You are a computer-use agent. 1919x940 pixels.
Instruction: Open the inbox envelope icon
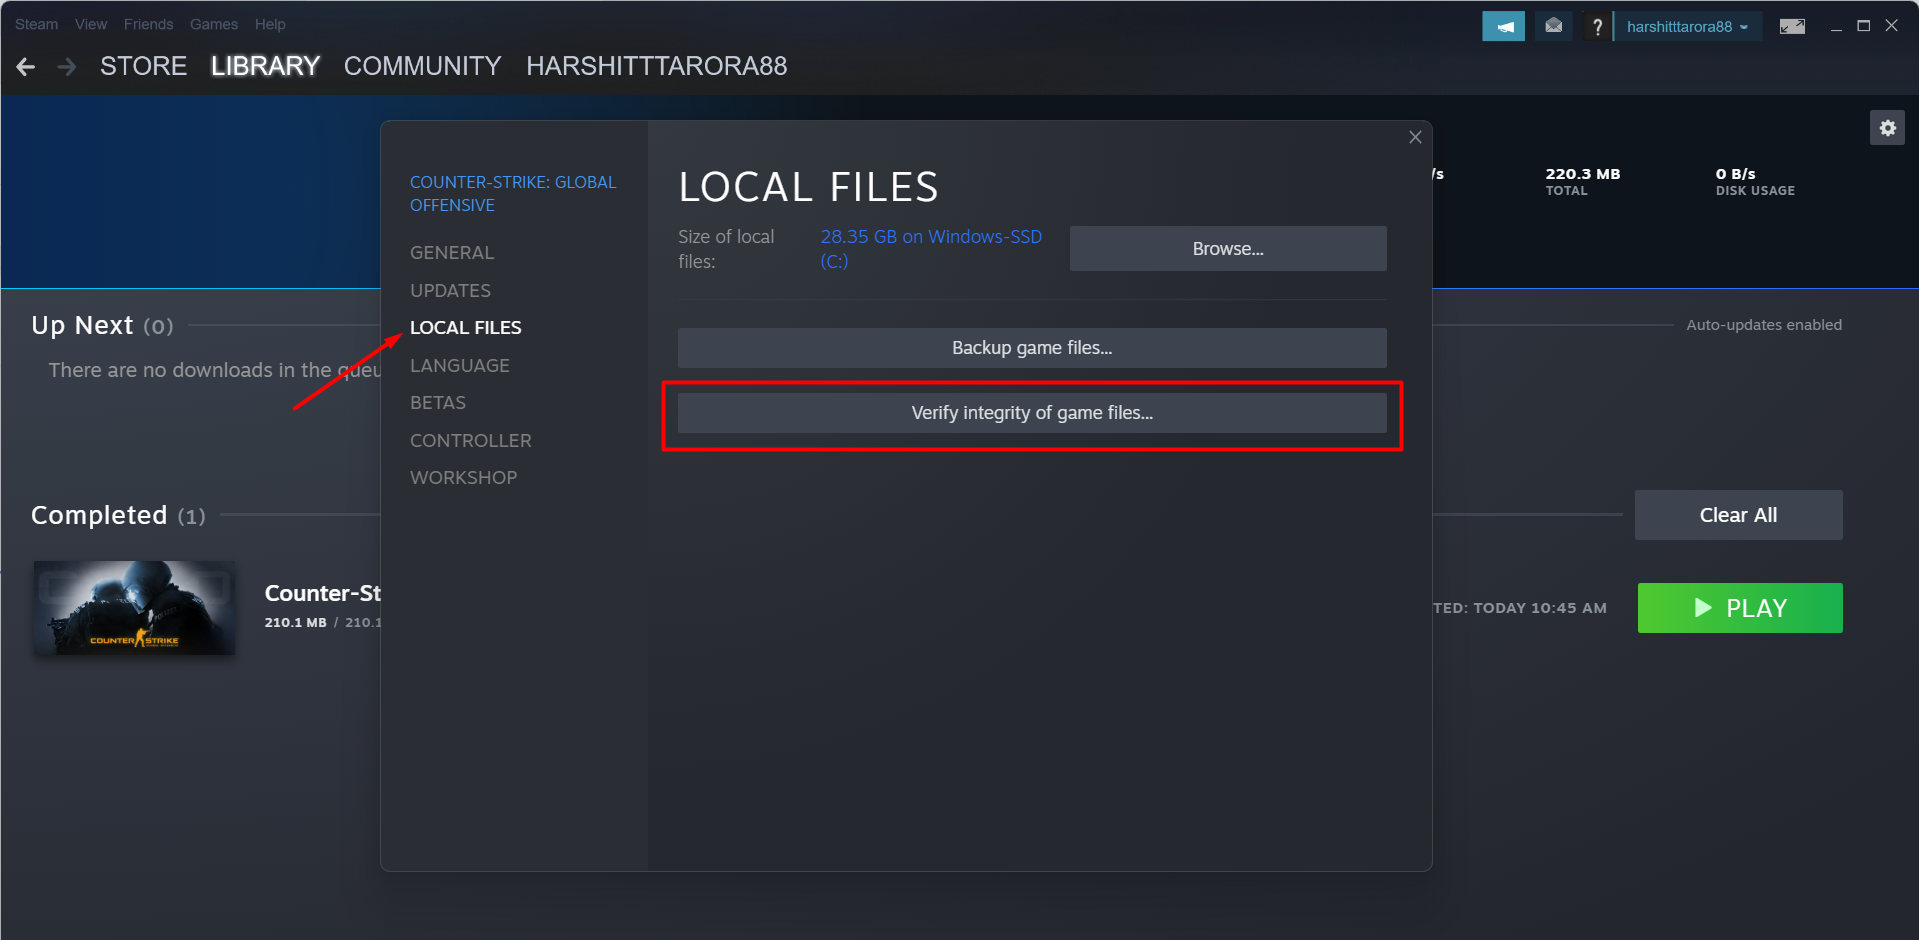1553,27
